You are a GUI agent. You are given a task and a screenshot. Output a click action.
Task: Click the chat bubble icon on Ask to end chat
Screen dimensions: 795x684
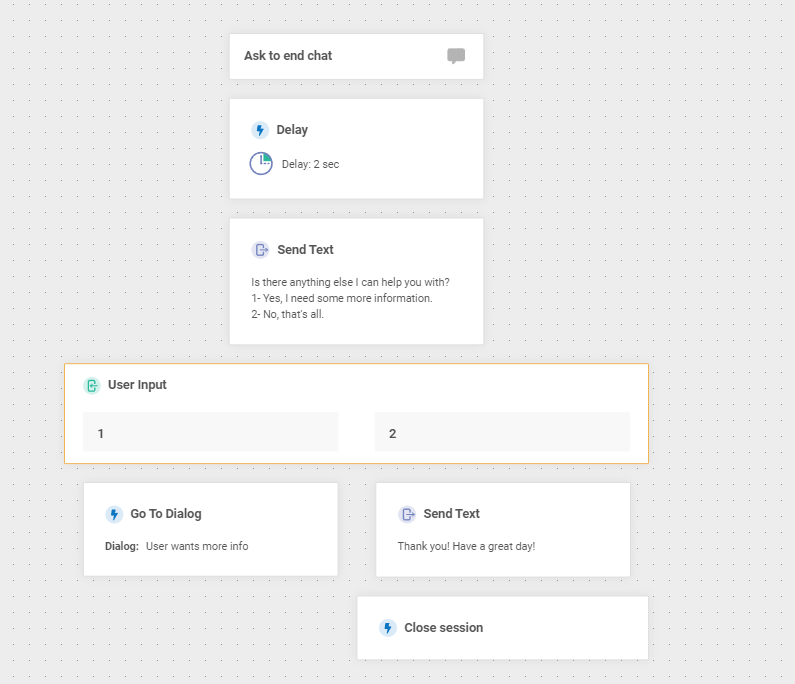(x=456, y=56)
